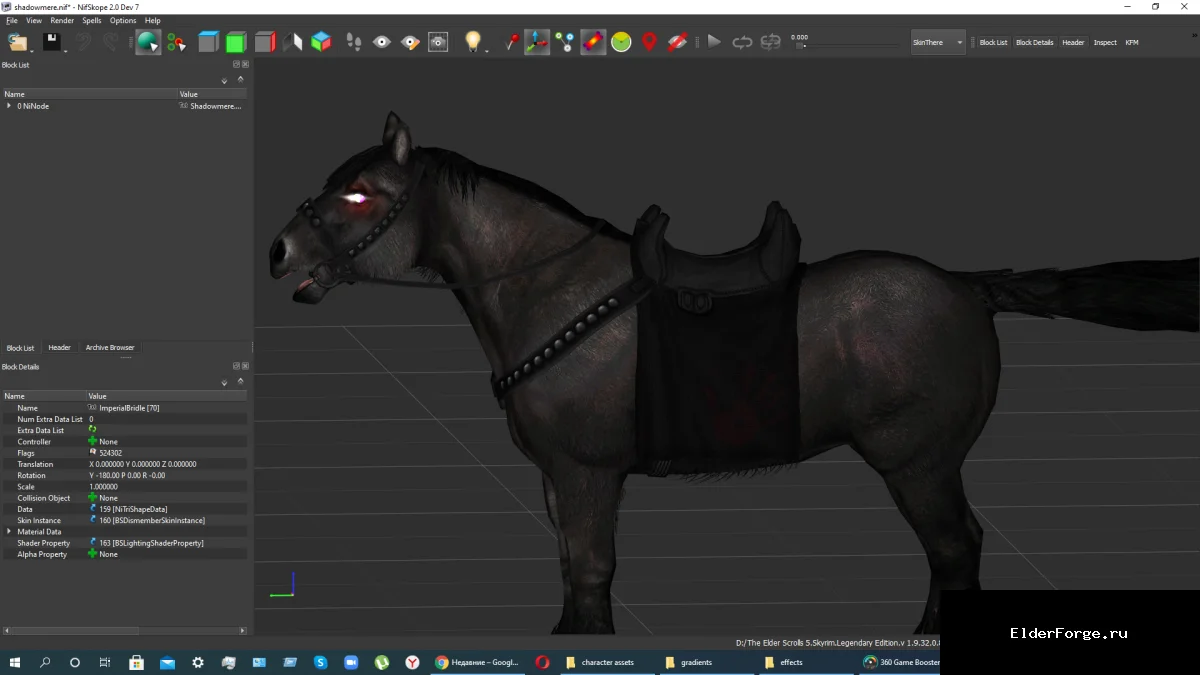Click the animation Play button
Image resolution: width=1200 pixels, height=675 pixels.
click(x=714, y=42)
